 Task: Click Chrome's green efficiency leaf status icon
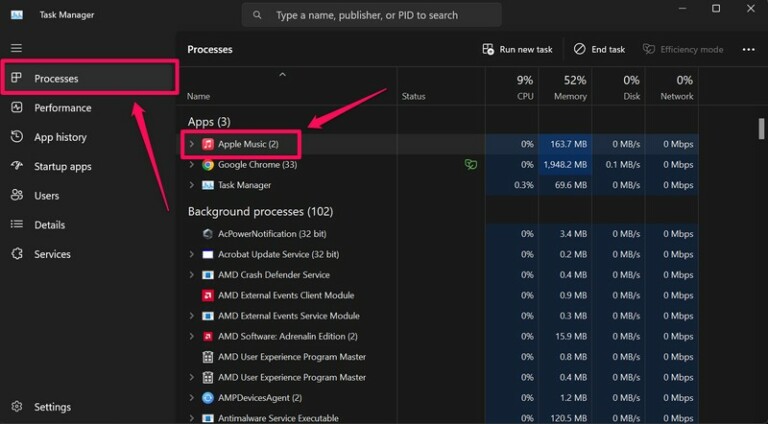click(x=470, y=165)
